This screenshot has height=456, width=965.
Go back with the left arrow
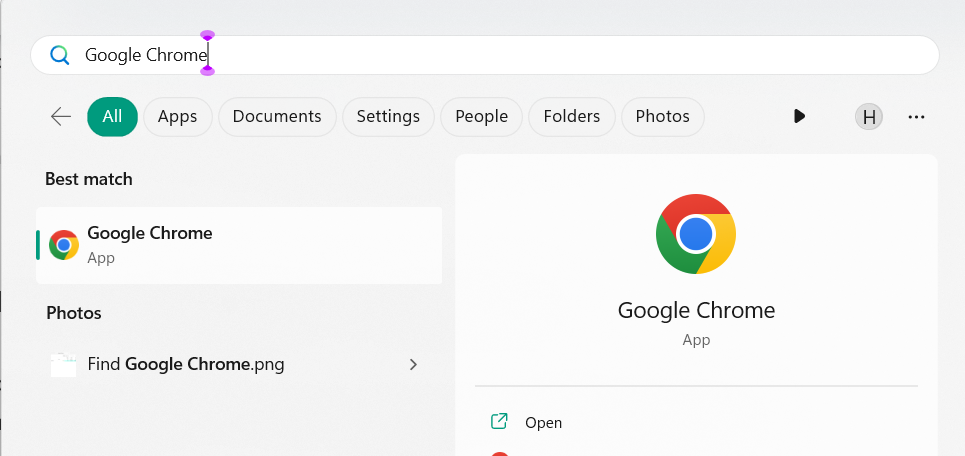pyautogui.click(x=61, y=116)
